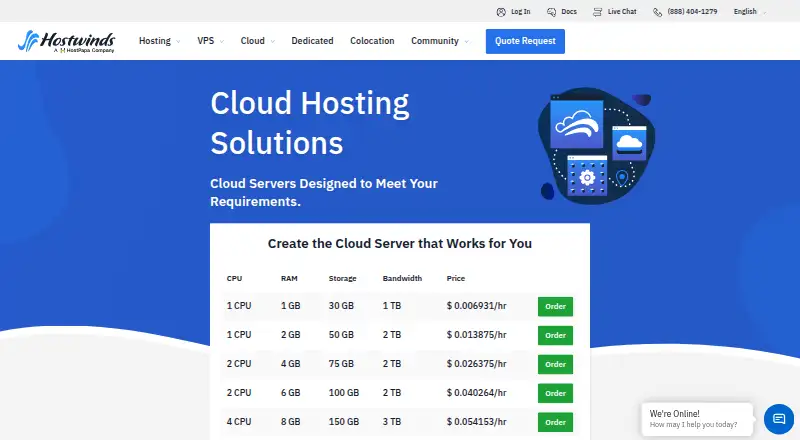Expand the Community menu

point(440,41)
